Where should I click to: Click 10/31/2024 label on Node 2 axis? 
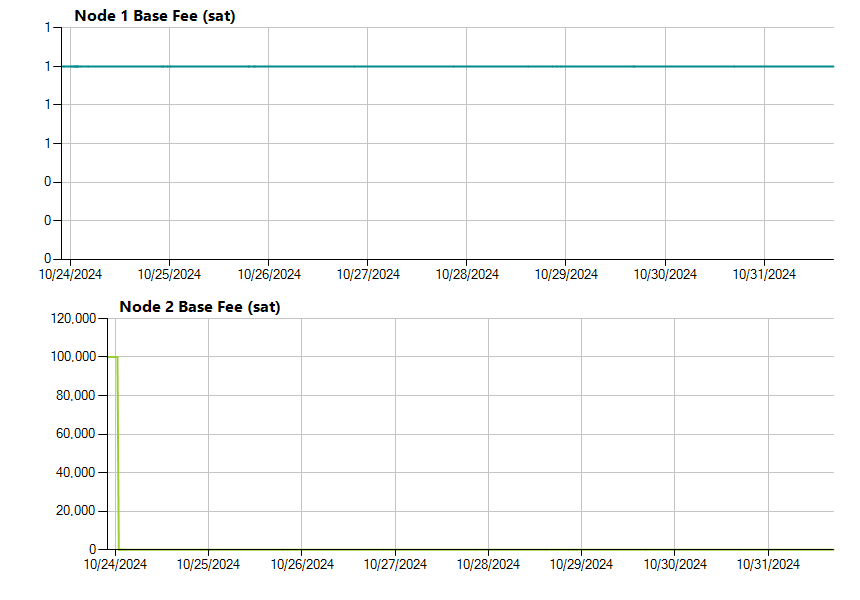pyautogui.click(x=768, y=565)
